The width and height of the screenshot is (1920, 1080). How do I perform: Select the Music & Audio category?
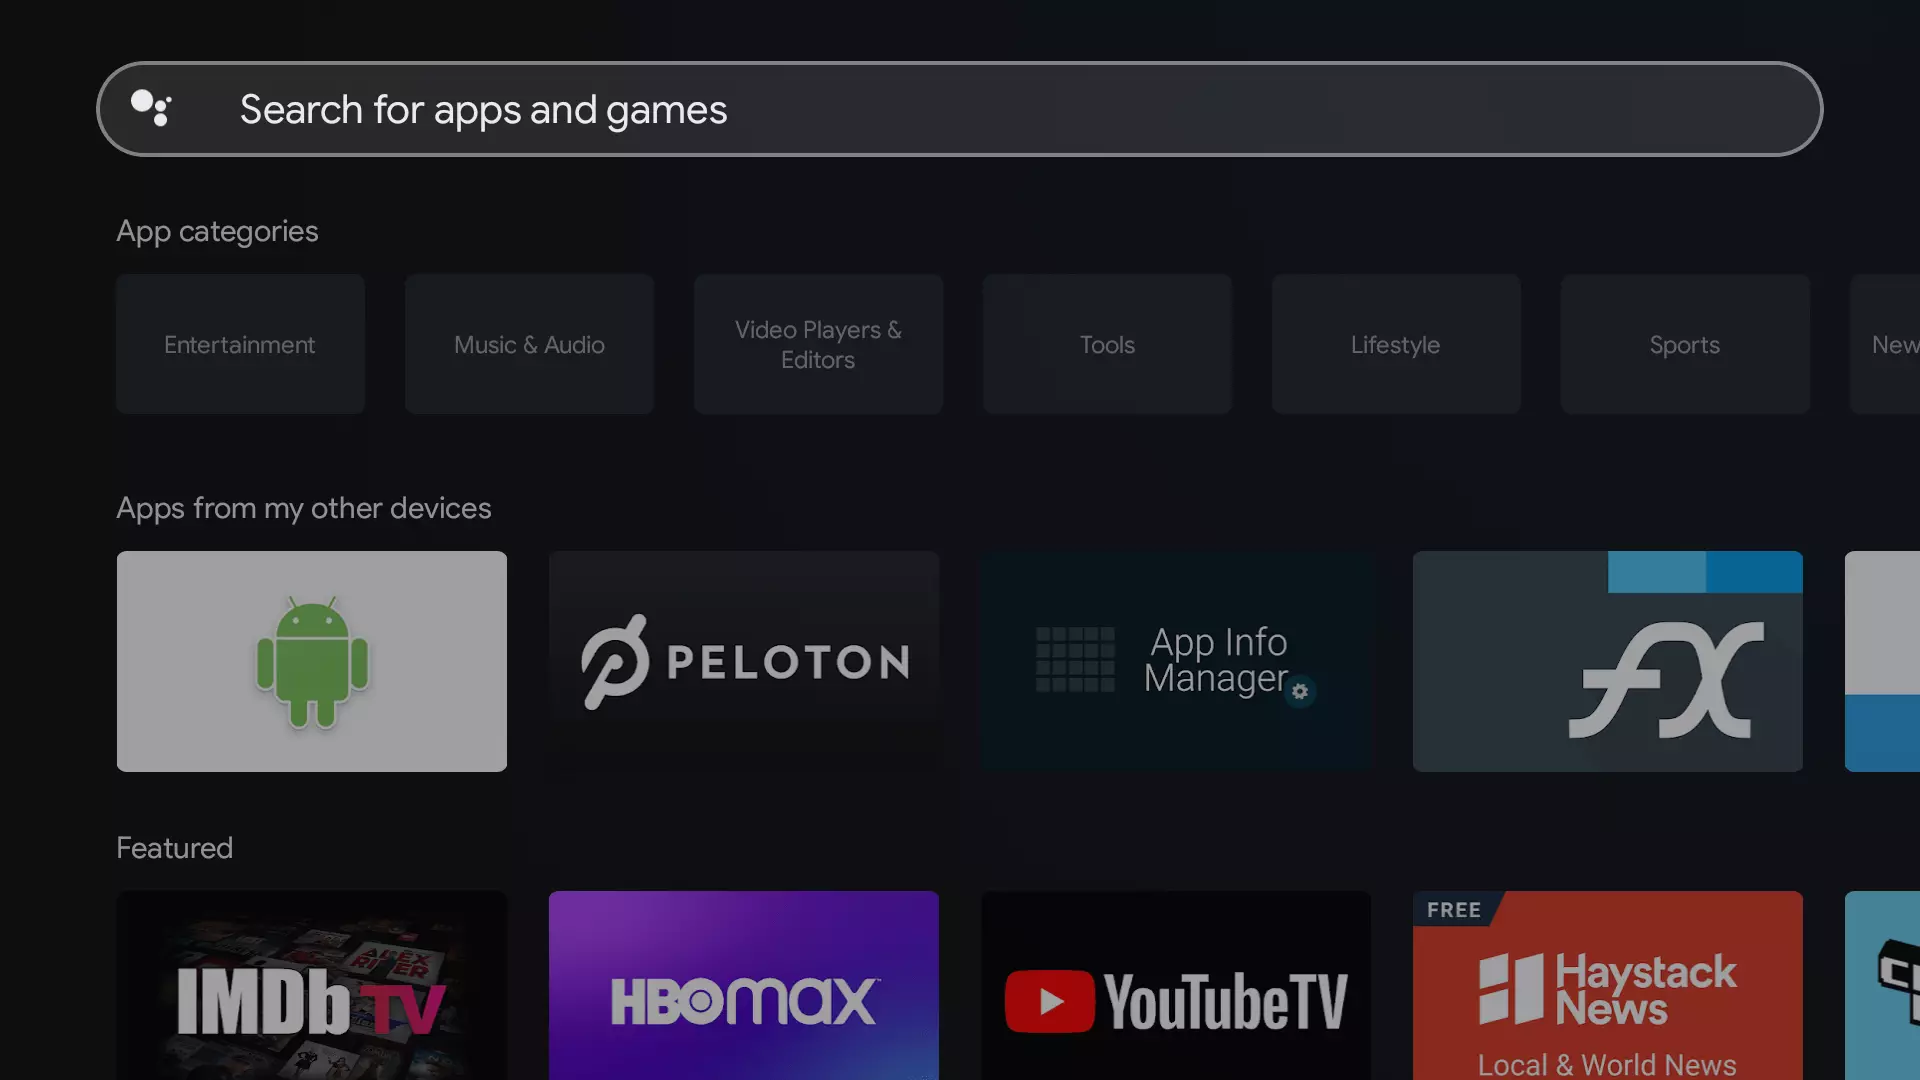pos(529,343)
